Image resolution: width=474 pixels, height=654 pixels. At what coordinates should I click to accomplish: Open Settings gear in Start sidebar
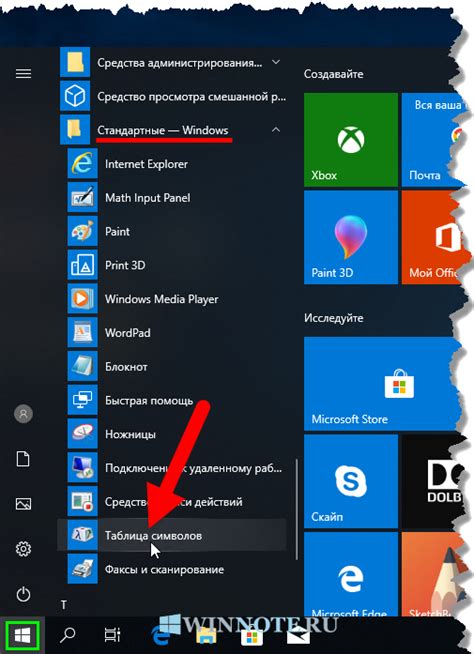[23, 548]
